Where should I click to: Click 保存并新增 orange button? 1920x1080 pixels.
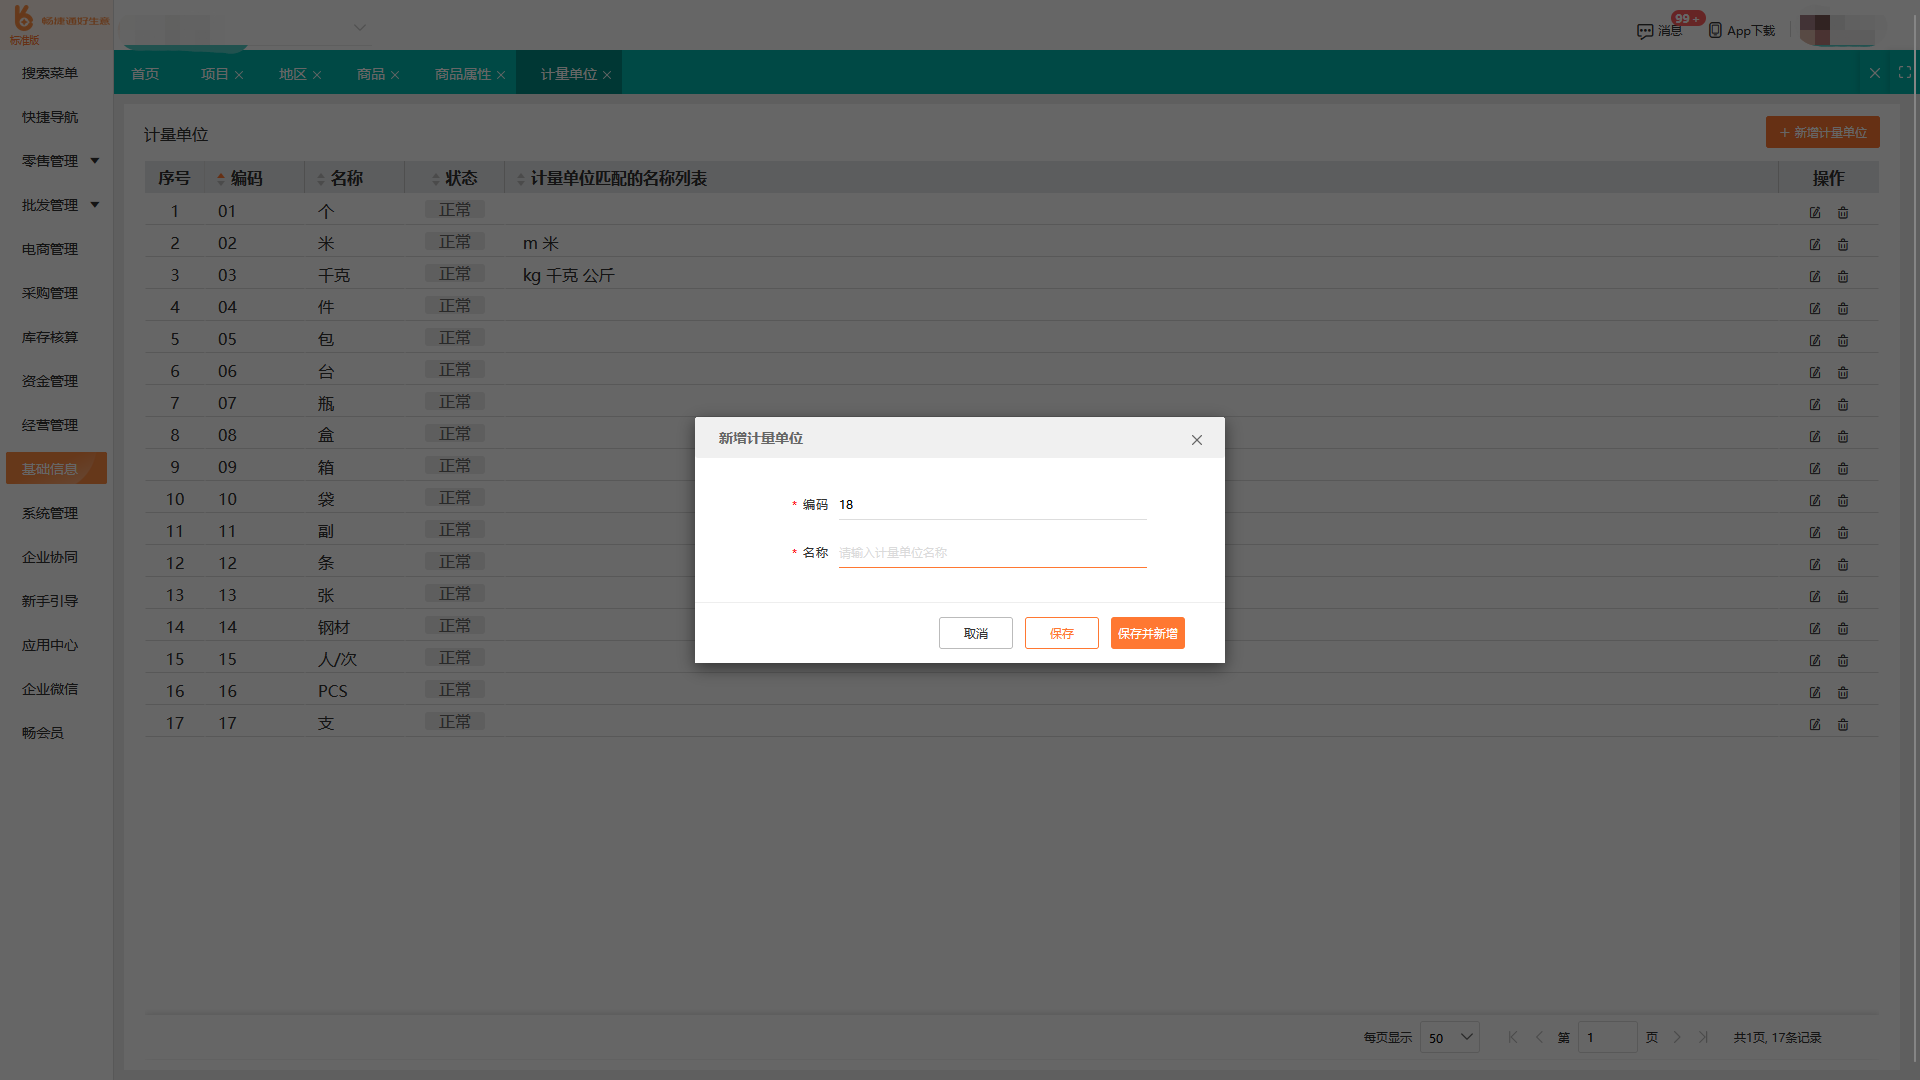point(1147,633)
